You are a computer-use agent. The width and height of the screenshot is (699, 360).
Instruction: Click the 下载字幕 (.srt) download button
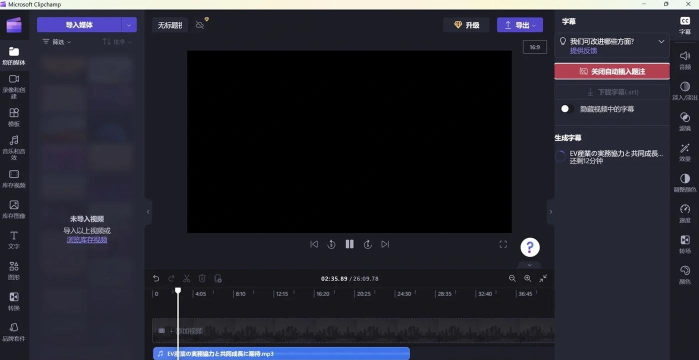(612, 92)
